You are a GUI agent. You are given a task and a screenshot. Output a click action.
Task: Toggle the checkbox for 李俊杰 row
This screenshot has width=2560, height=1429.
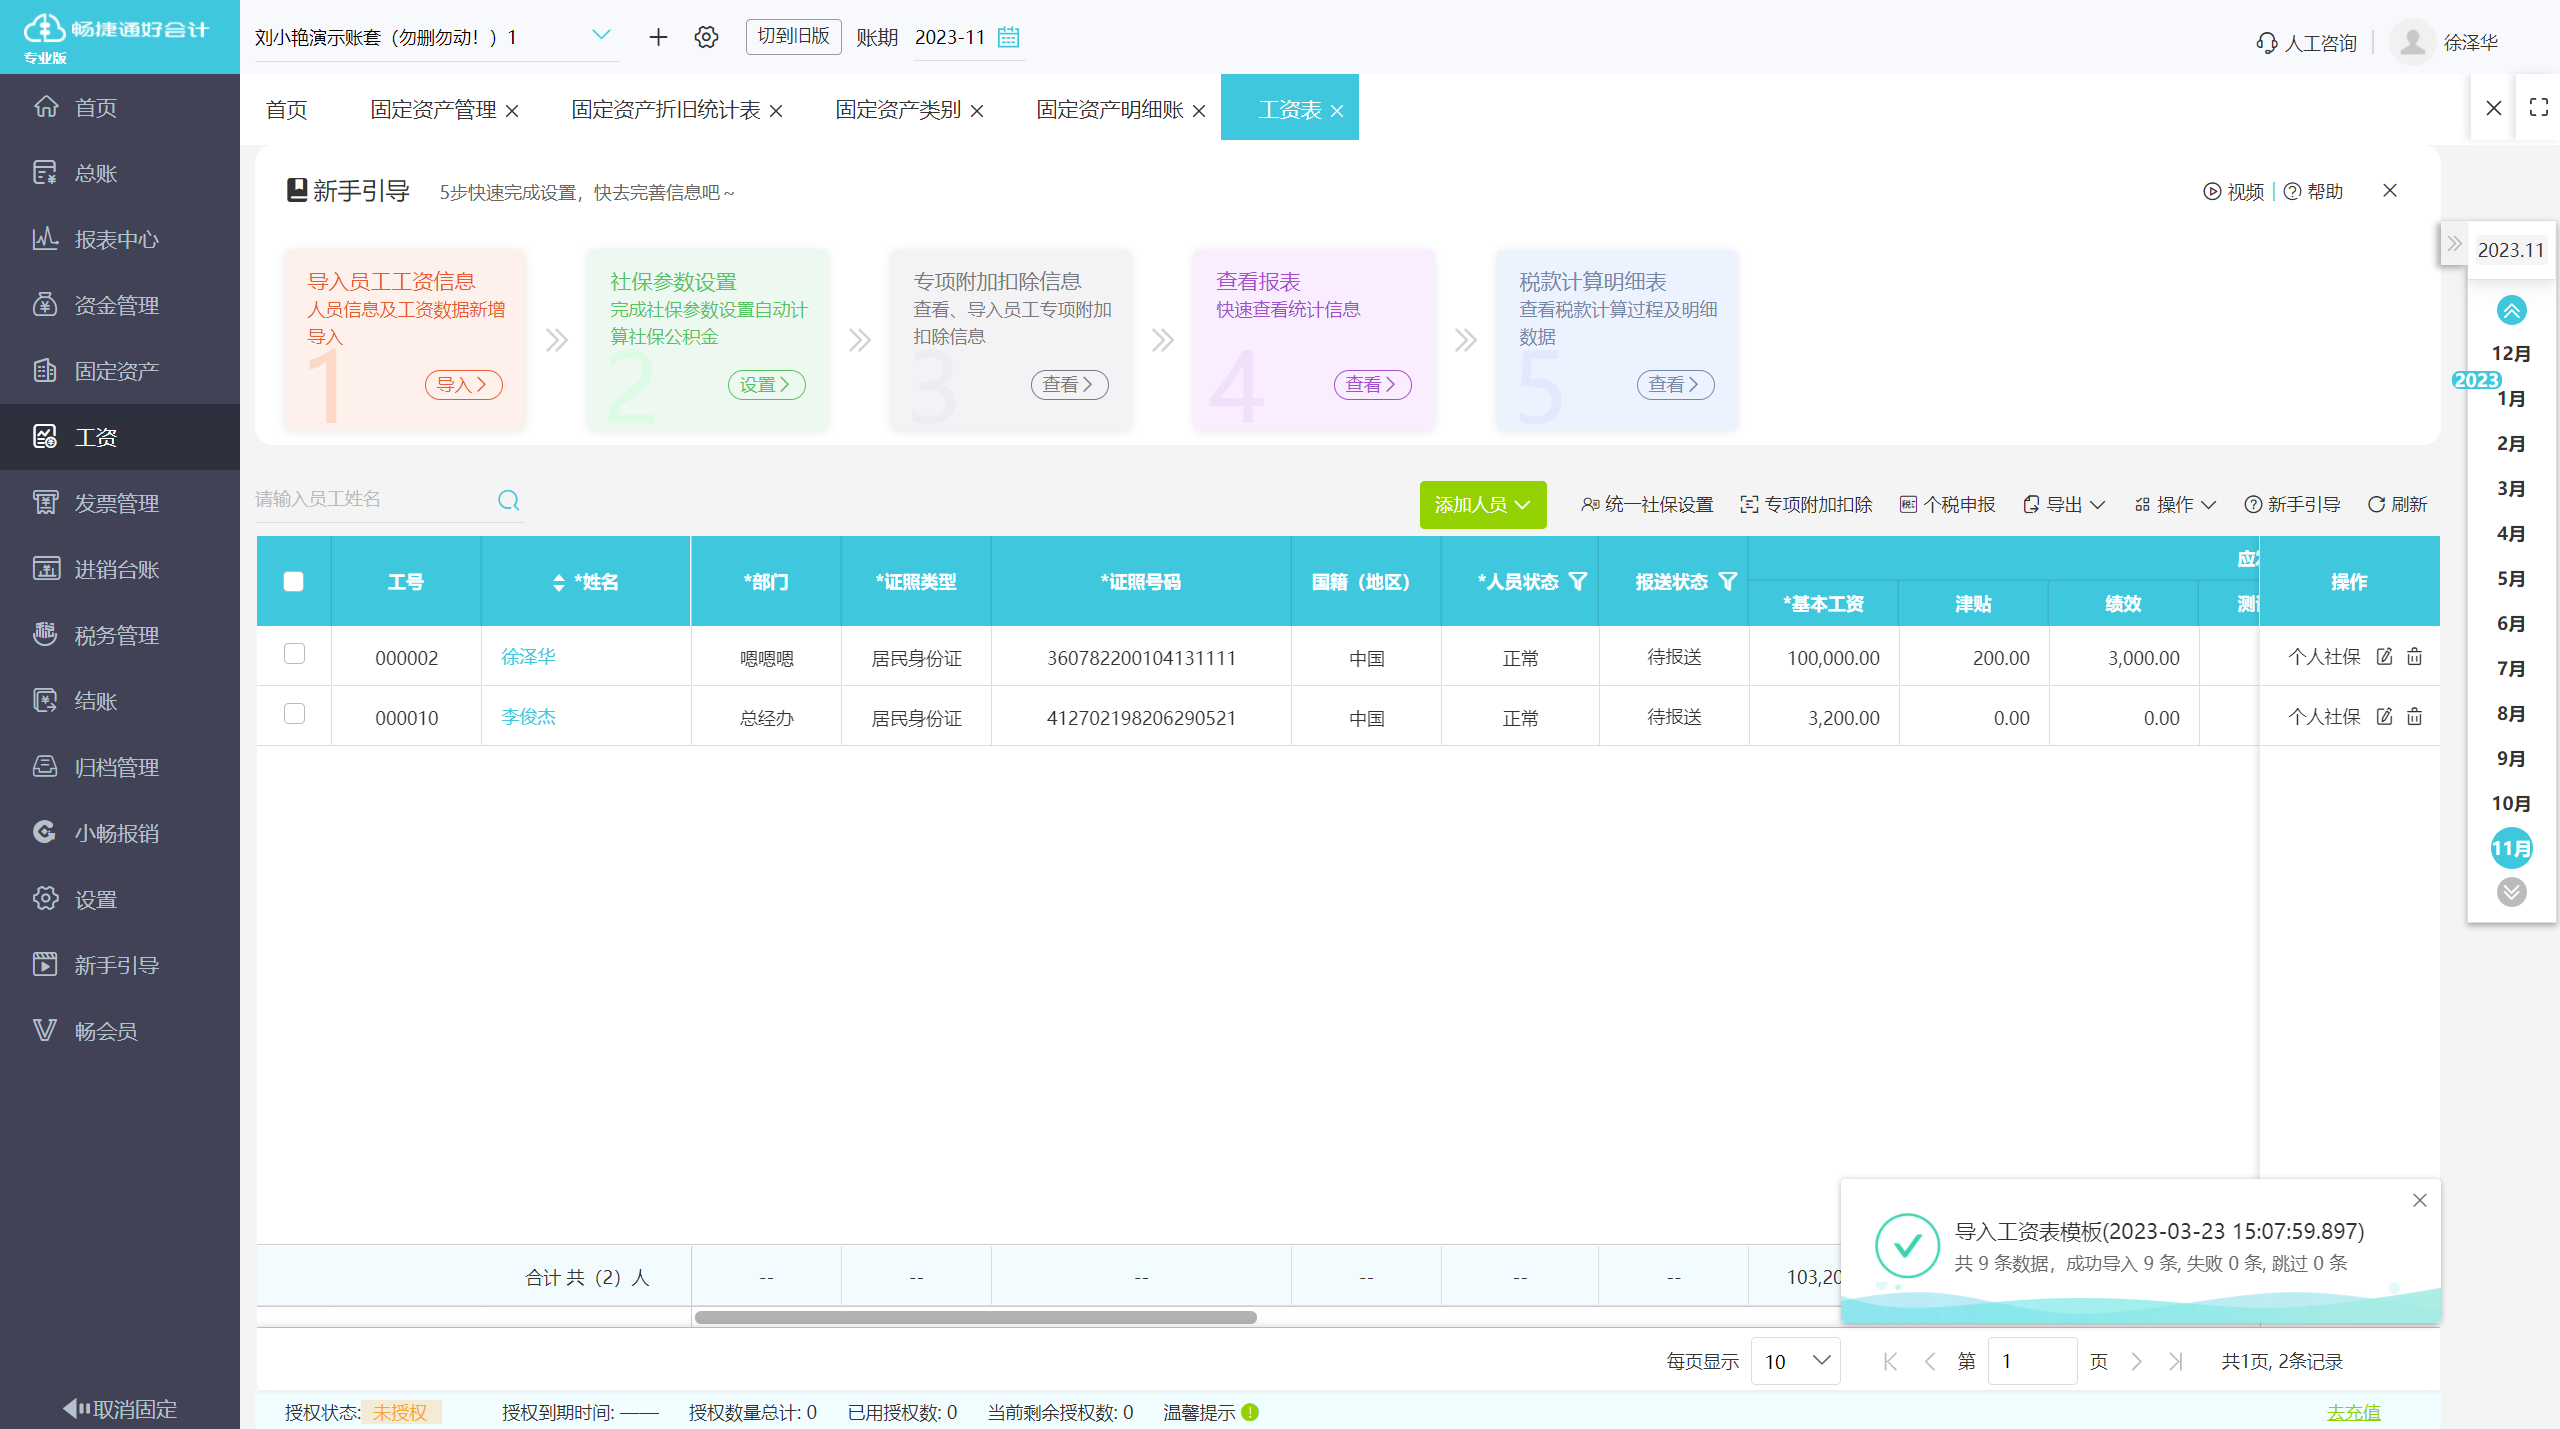[x=295, y=714]
